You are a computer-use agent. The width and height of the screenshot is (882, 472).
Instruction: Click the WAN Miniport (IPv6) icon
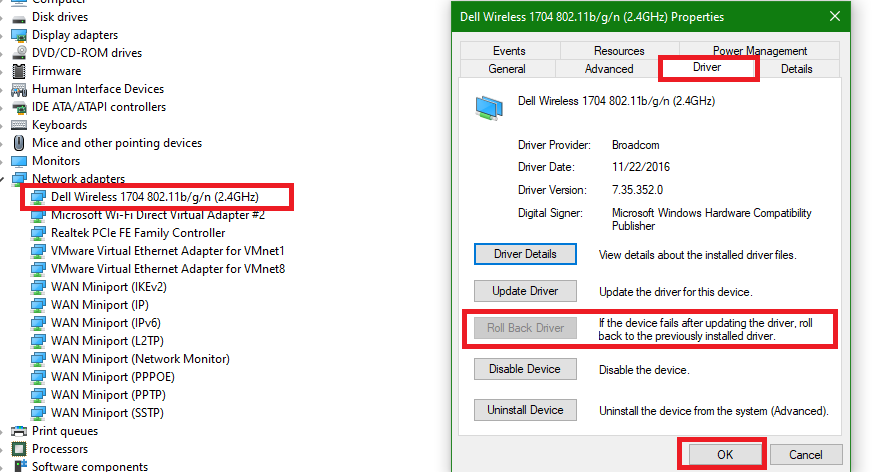(38, 323)
